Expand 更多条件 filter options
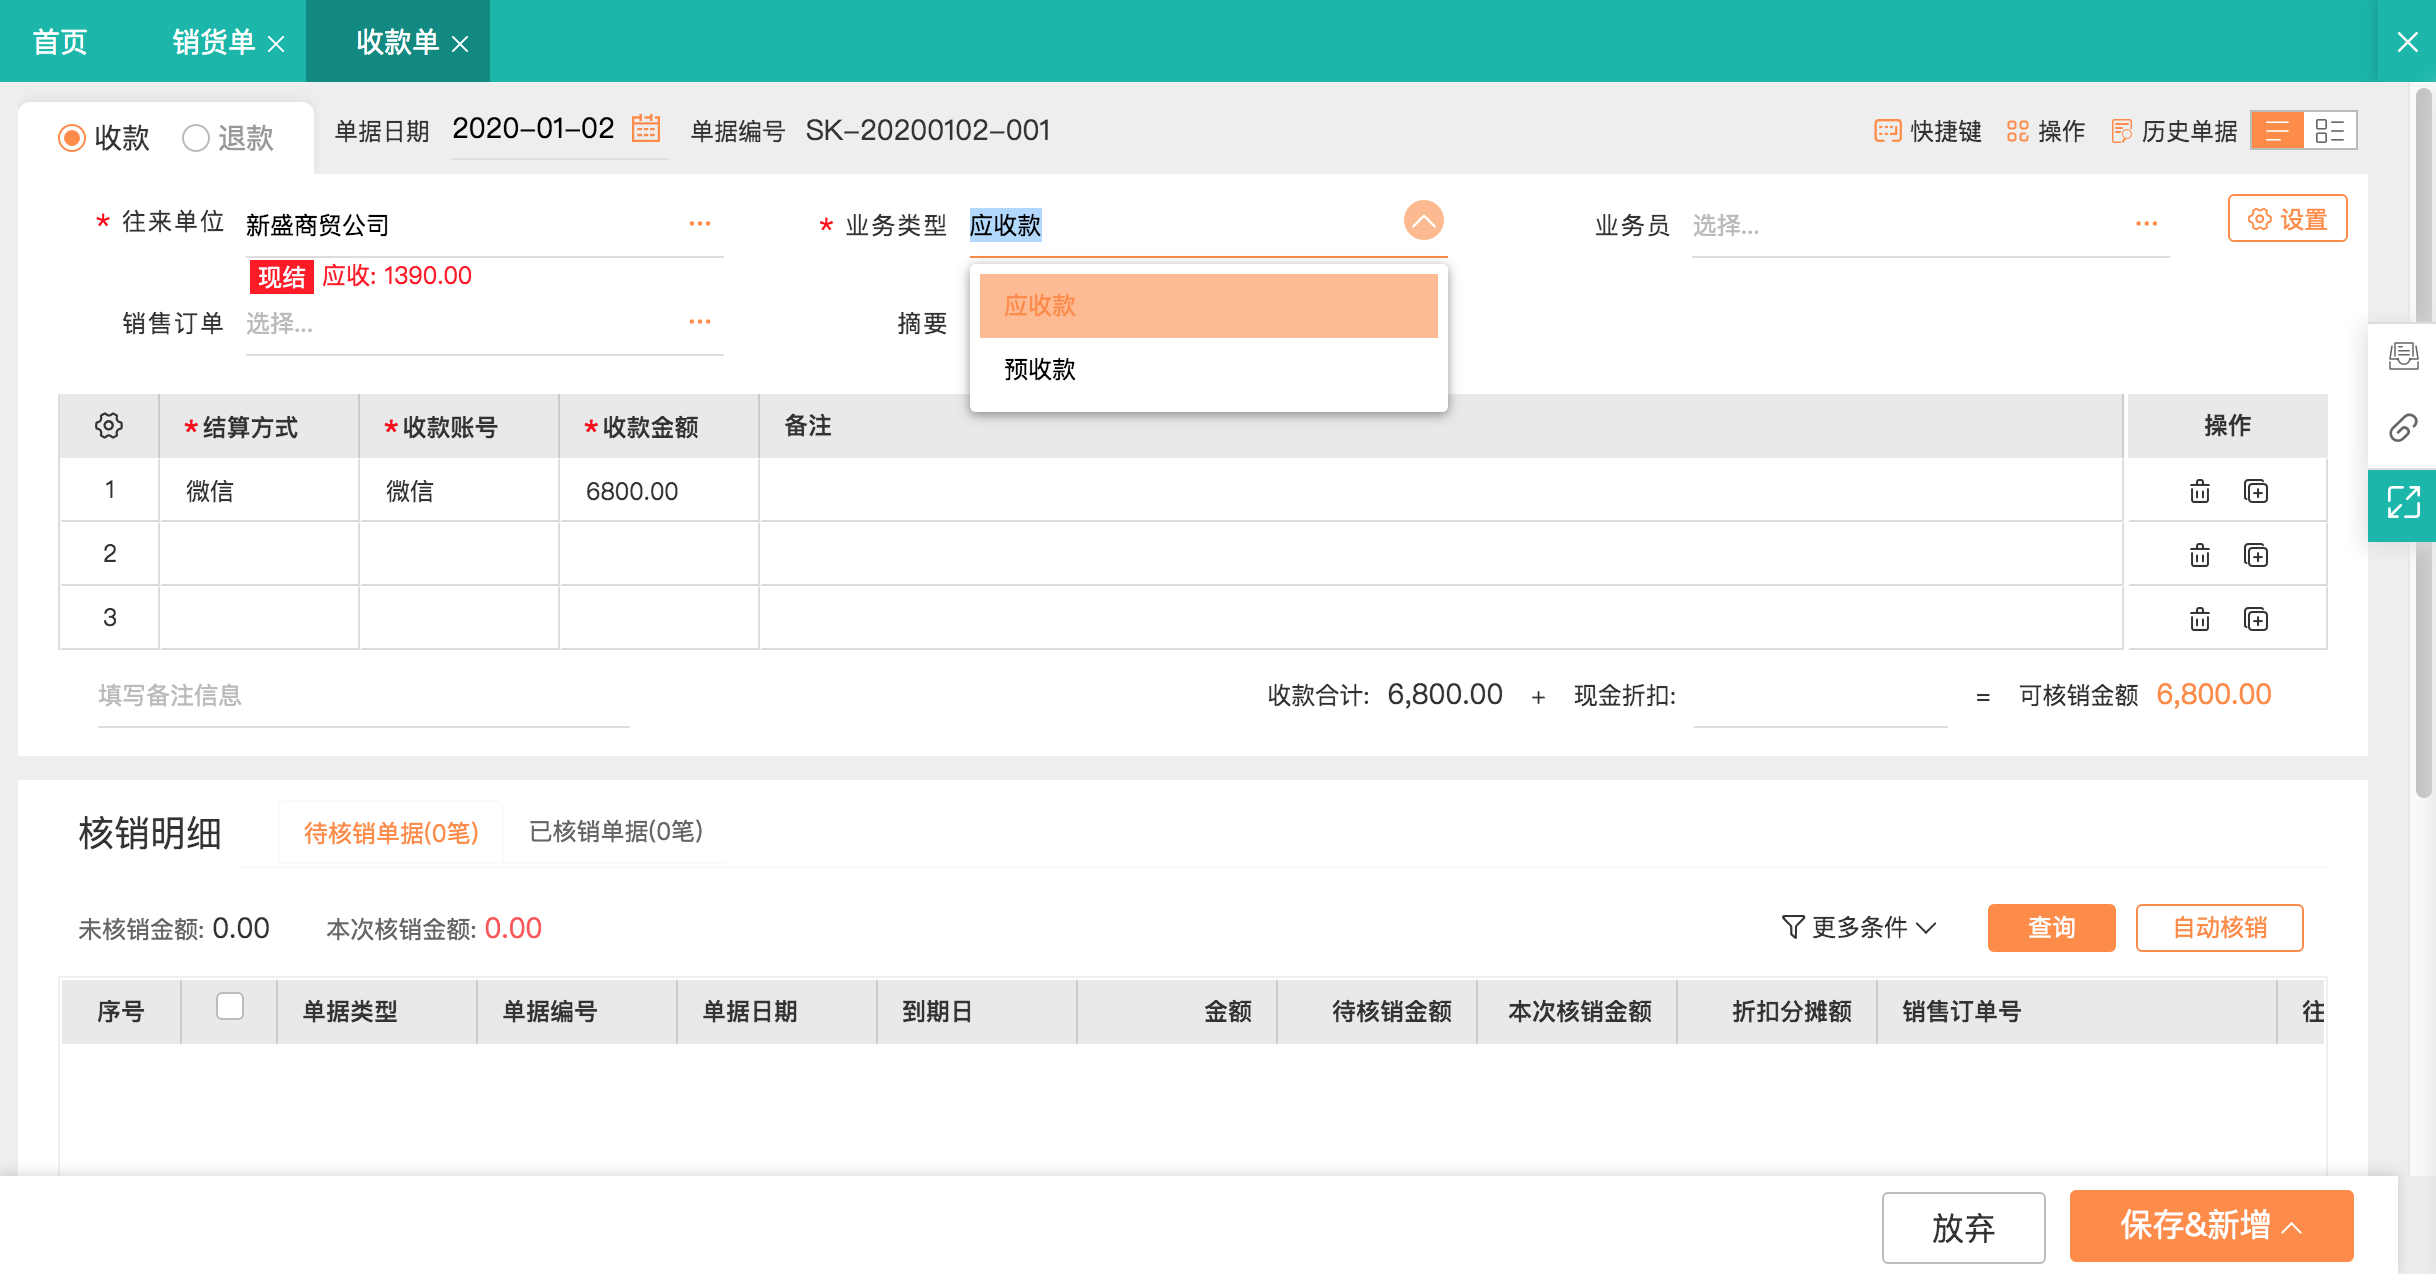The width and height of the screenshot is (2436, 1274). (x=1861, y=926)
